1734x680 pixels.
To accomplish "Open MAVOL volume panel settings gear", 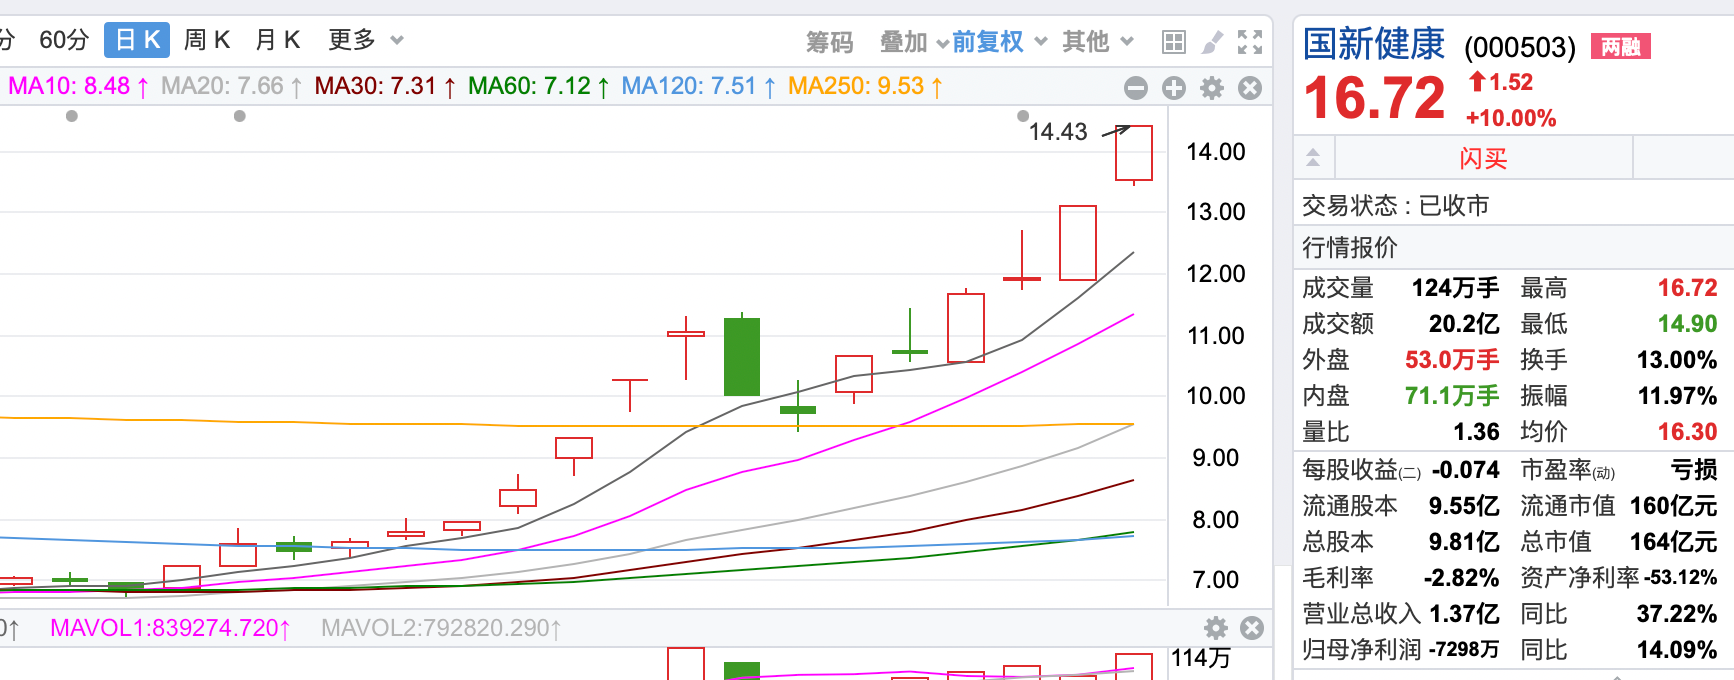I will [1216, 628].
